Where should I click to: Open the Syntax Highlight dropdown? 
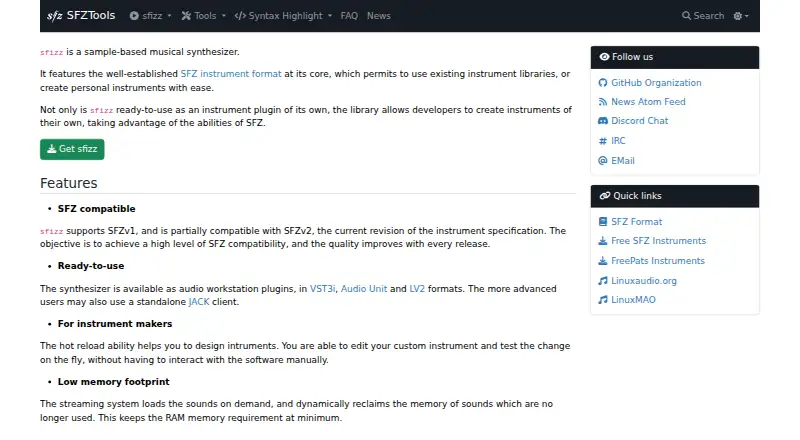283,16
